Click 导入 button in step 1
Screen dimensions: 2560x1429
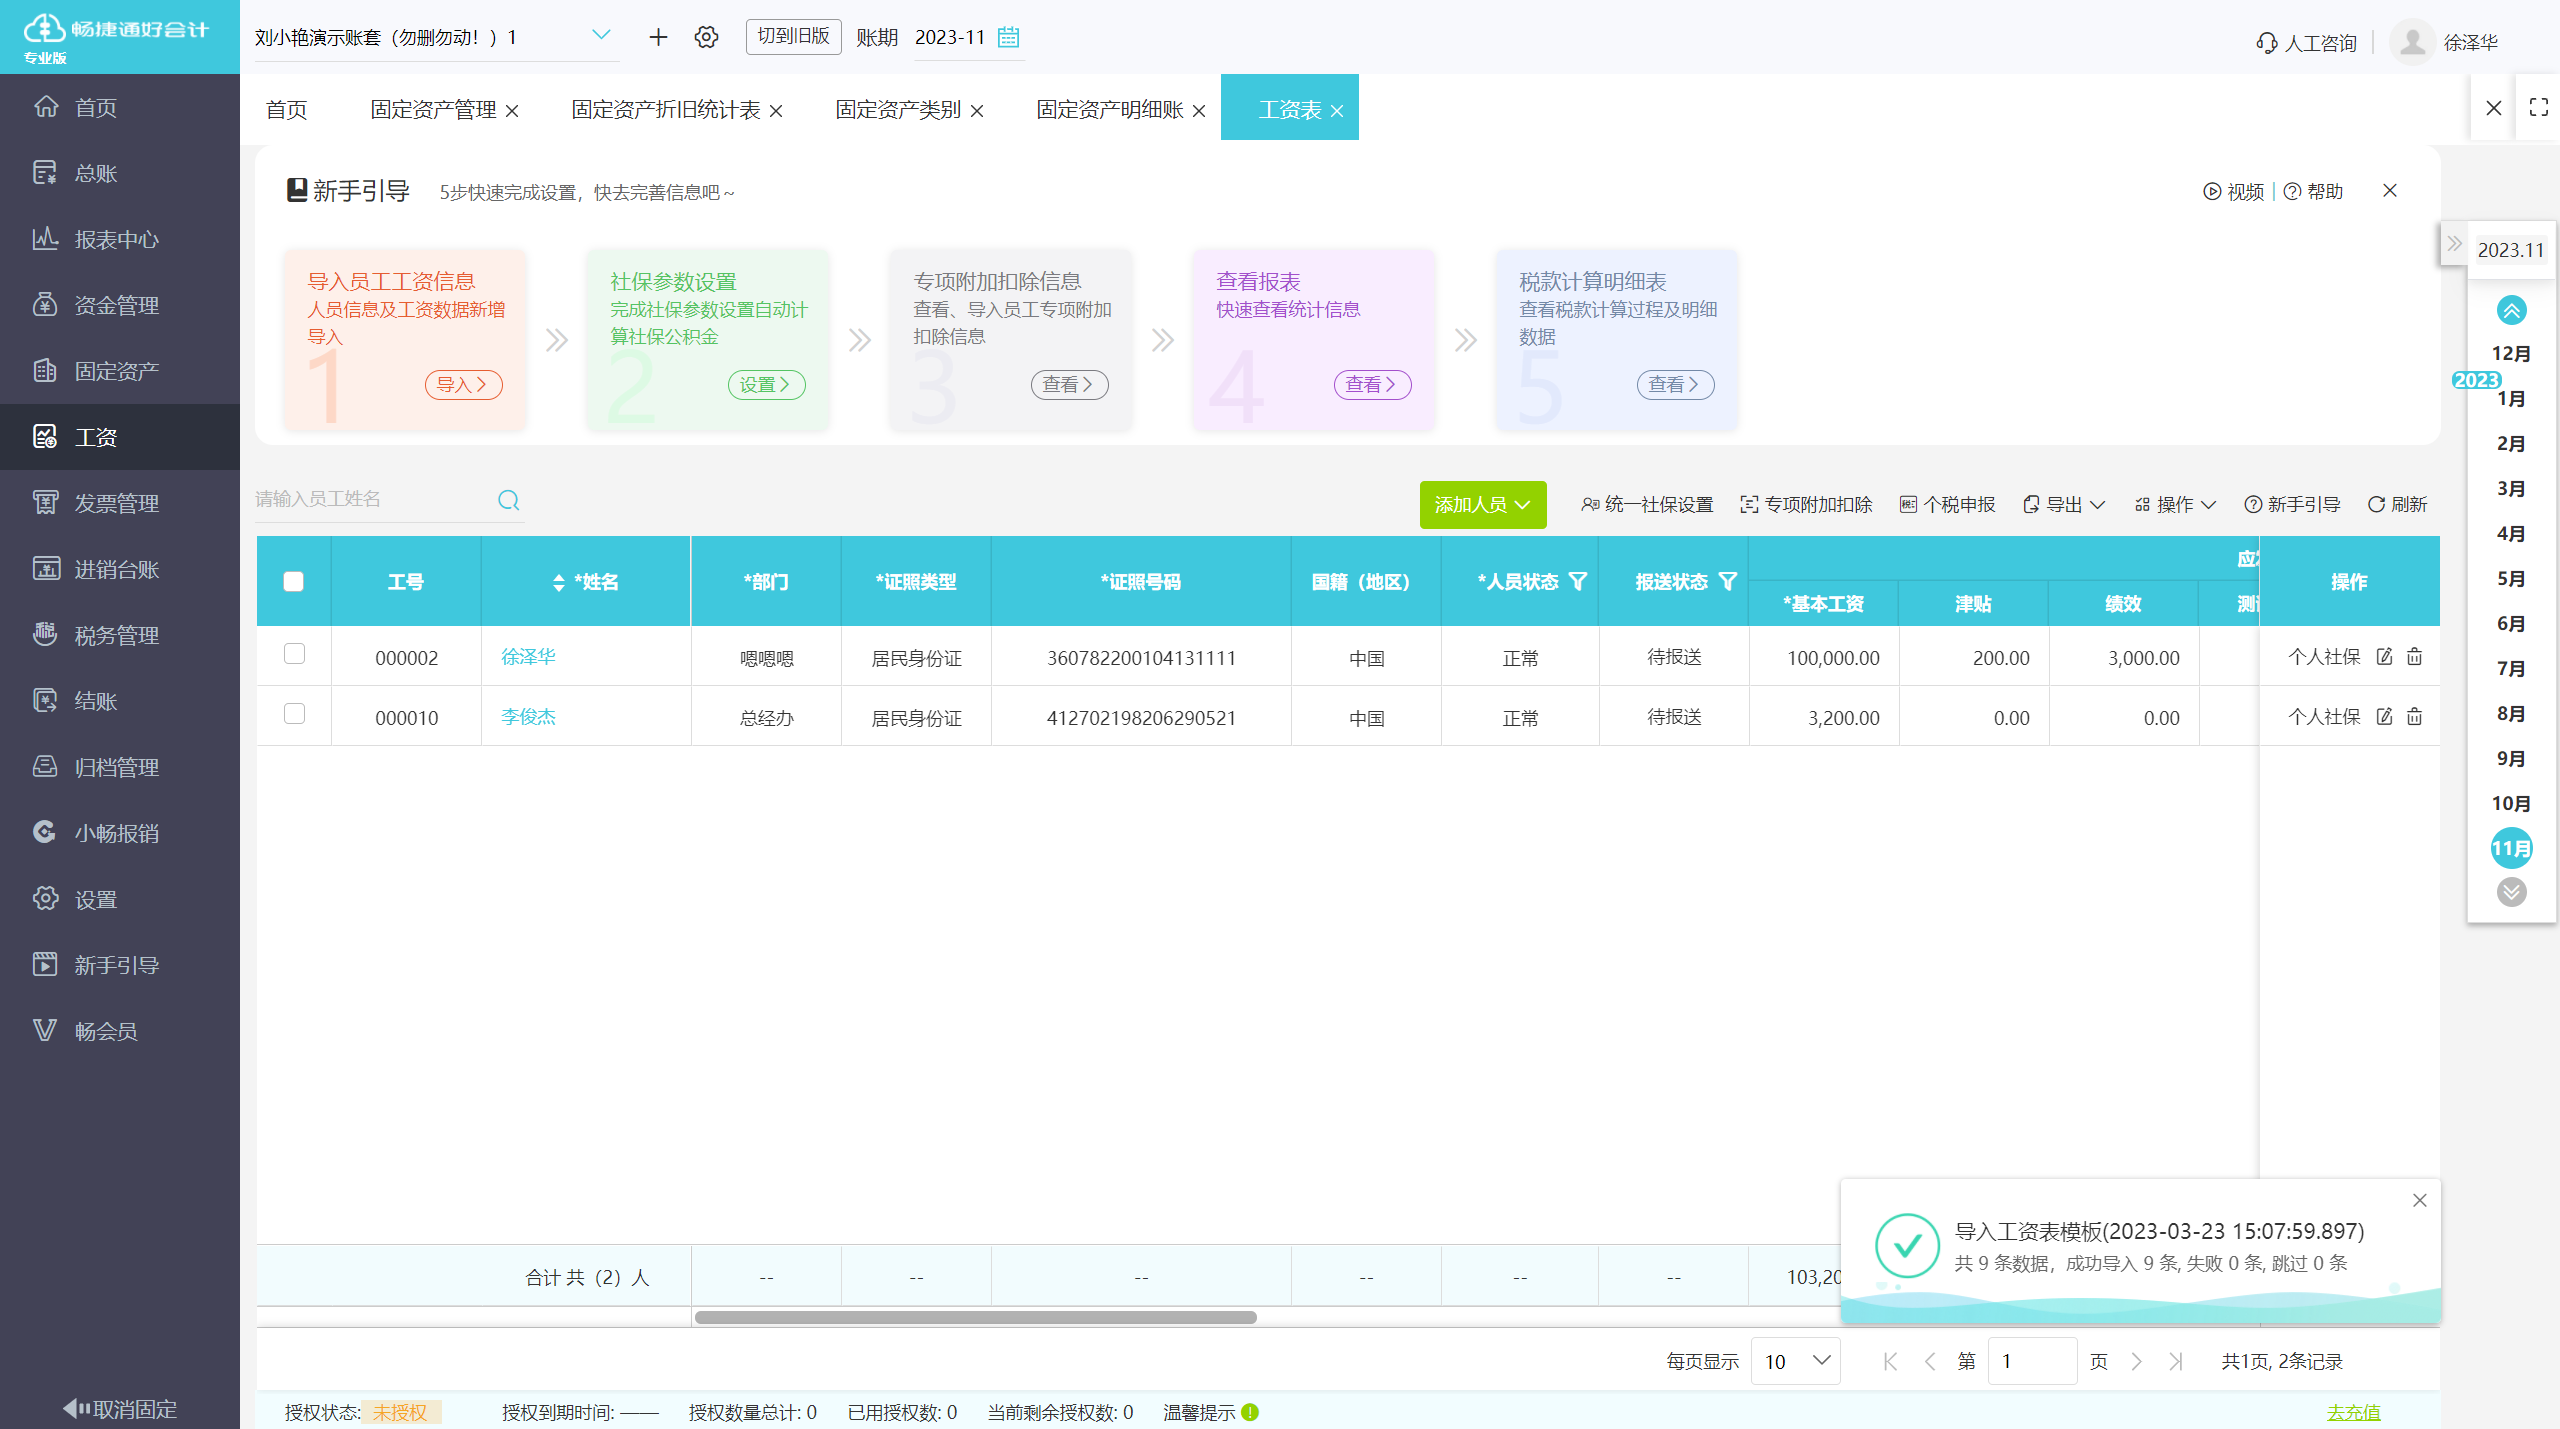tap(462, 385)
